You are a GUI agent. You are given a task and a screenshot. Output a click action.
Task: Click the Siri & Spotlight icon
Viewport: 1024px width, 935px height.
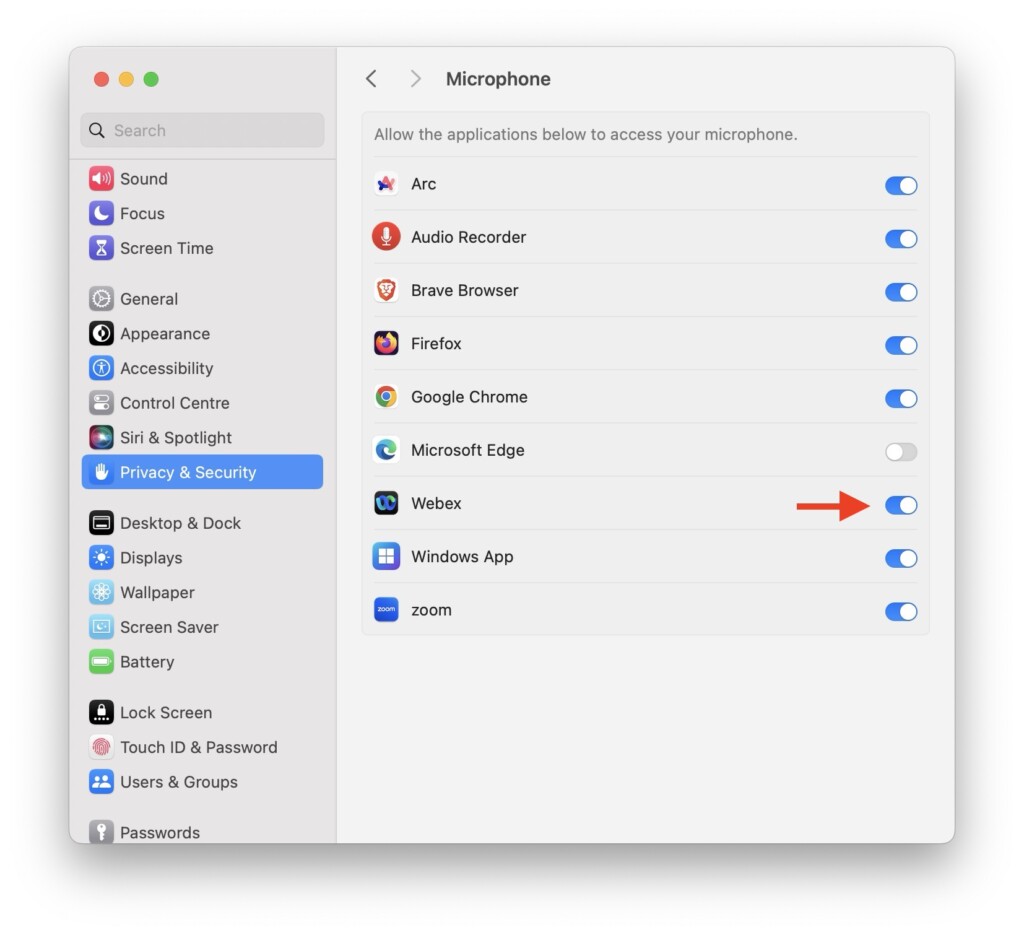point(101,437)
